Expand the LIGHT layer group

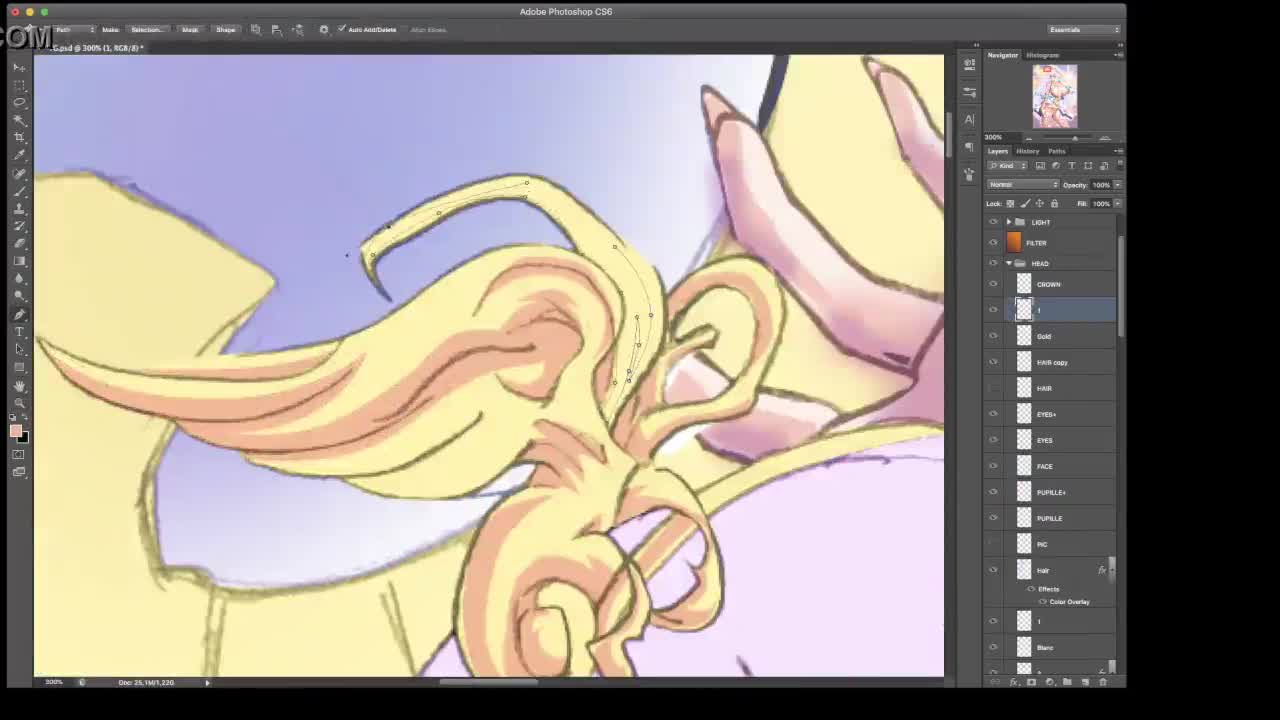(x=1009, y=222)
